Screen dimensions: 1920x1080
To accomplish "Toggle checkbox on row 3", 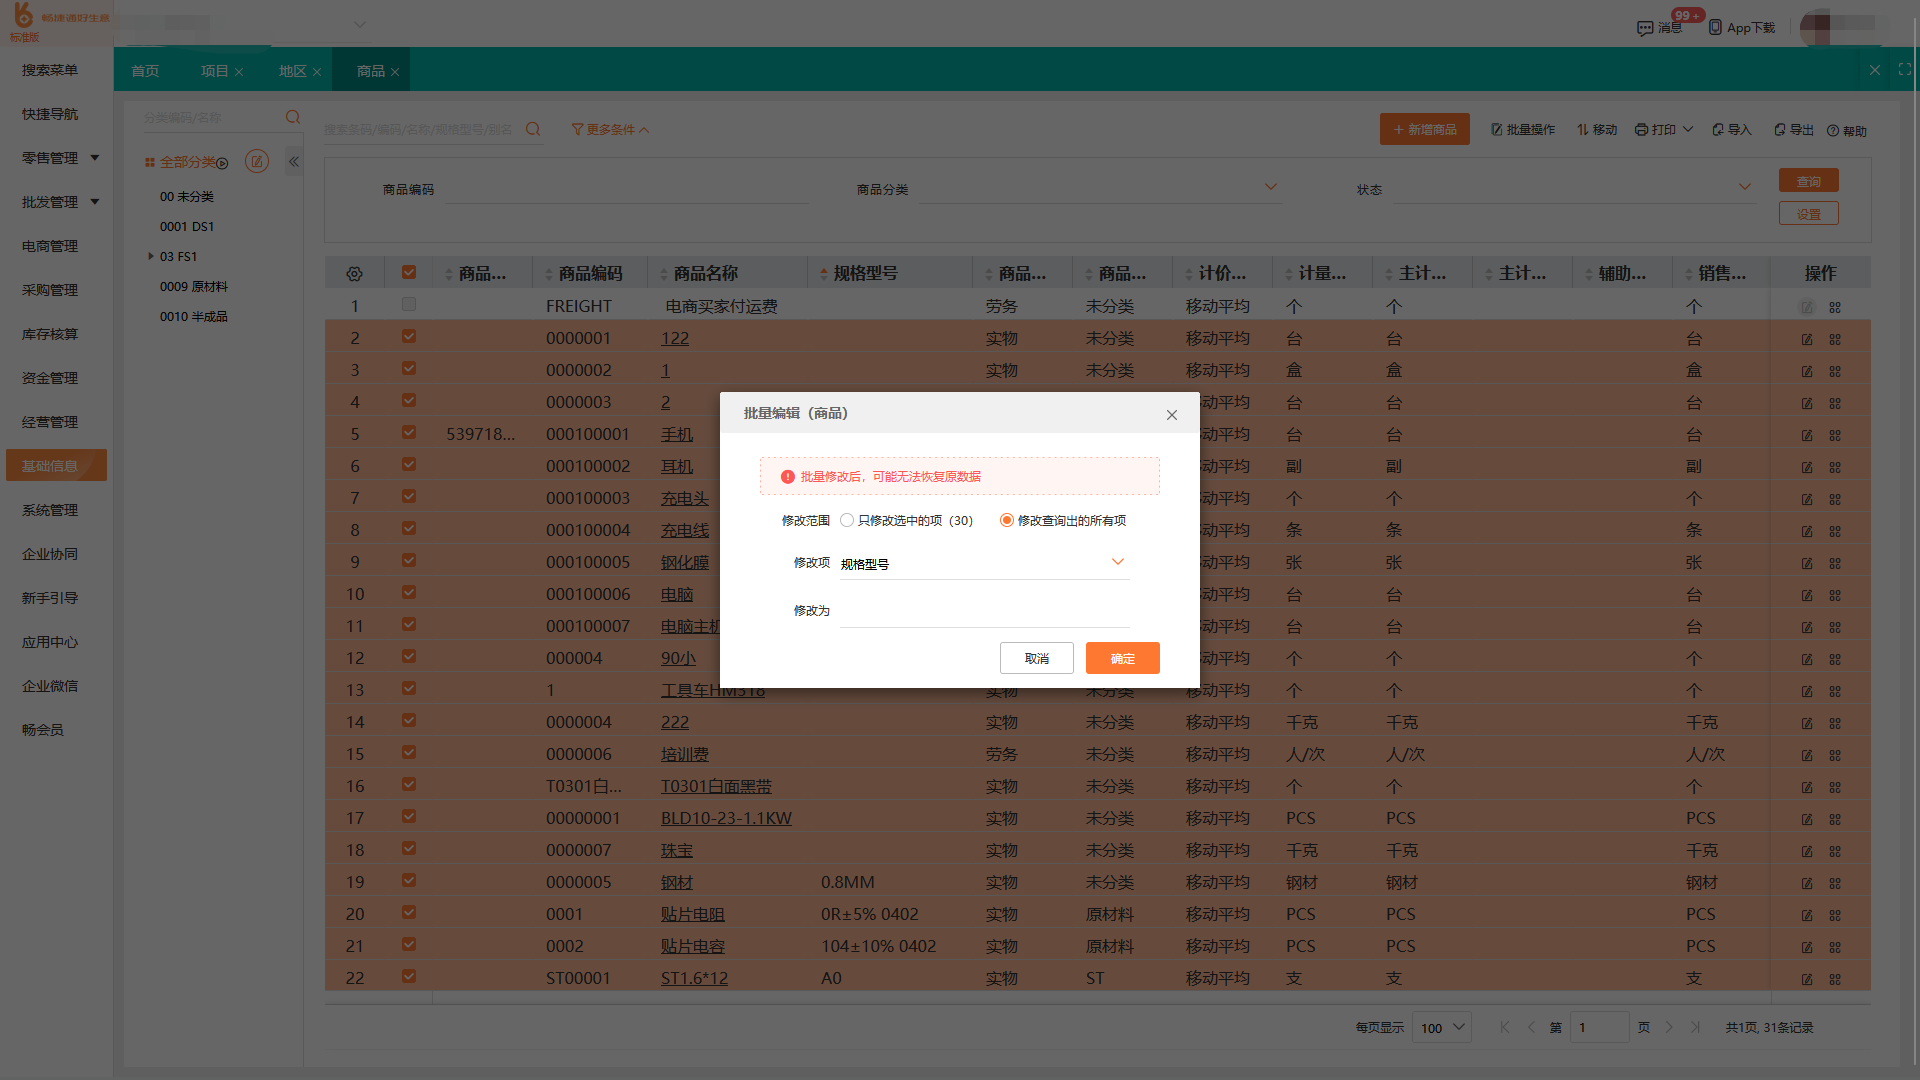I will click(409, 369).
